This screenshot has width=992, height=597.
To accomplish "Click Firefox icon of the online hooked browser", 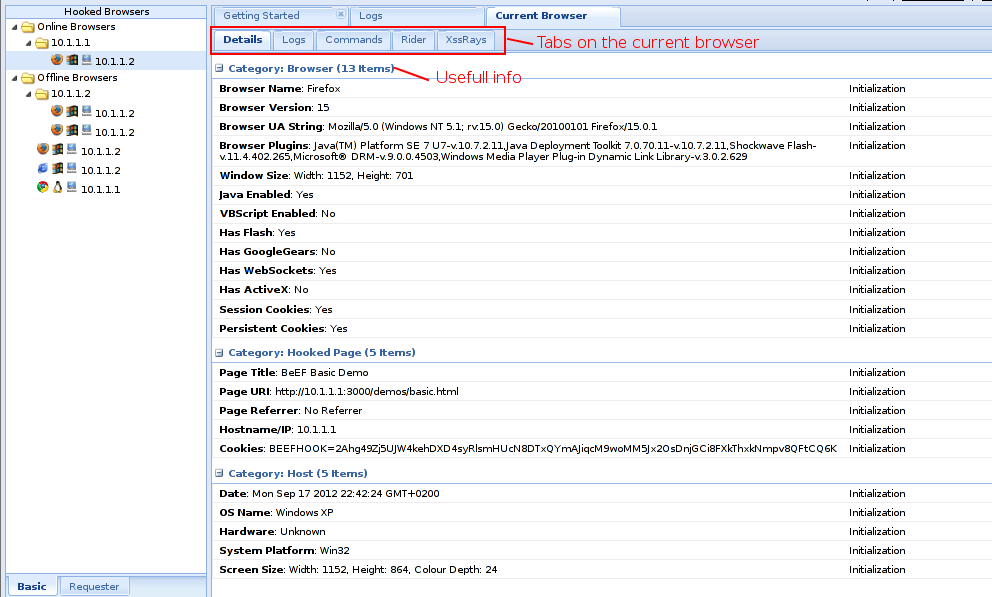I will tap(57, 61).
